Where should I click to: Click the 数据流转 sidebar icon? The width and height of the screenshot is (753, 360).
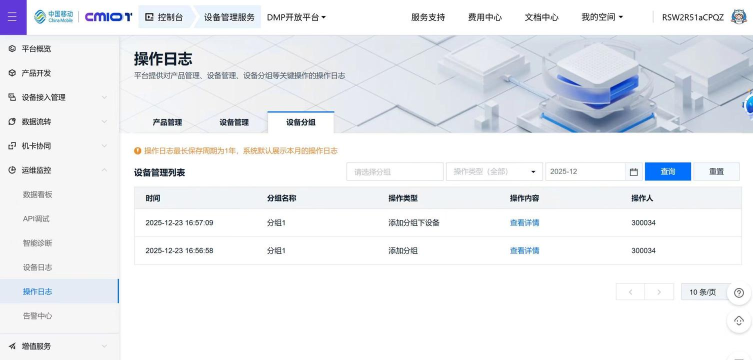pyautogui.click(x=12, y=121)
